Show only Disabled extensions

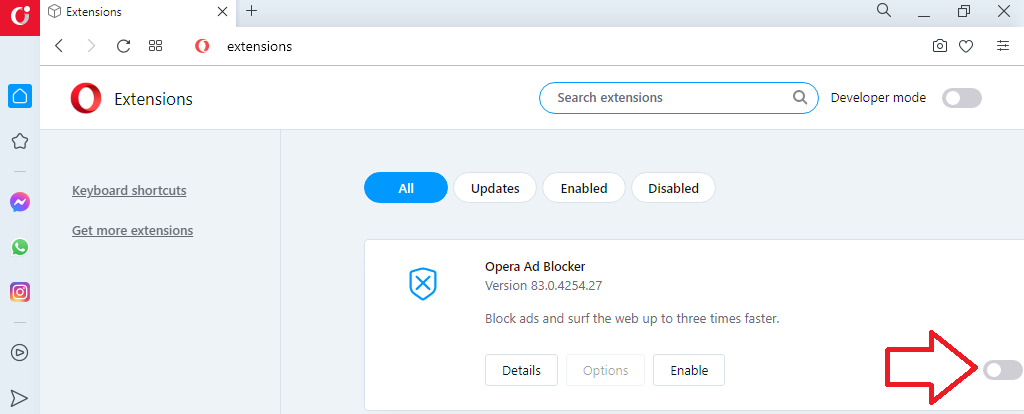click(x=673, y=188)
